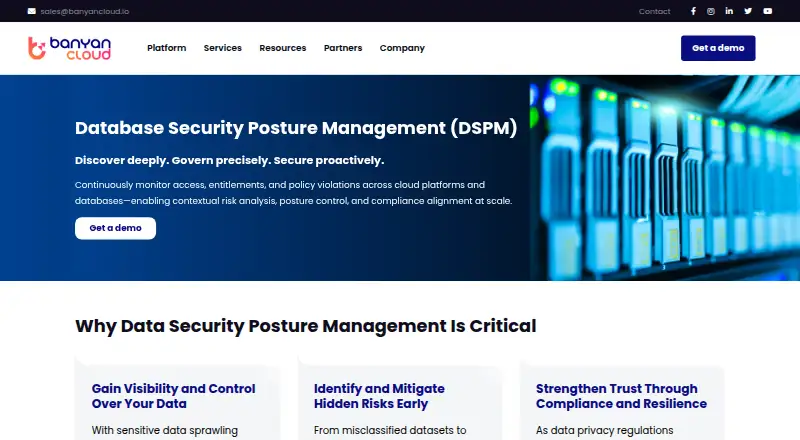Click the 'Gain Visibility and Control' card title
This screenshot has width=800, height=440.
point(173,396)
